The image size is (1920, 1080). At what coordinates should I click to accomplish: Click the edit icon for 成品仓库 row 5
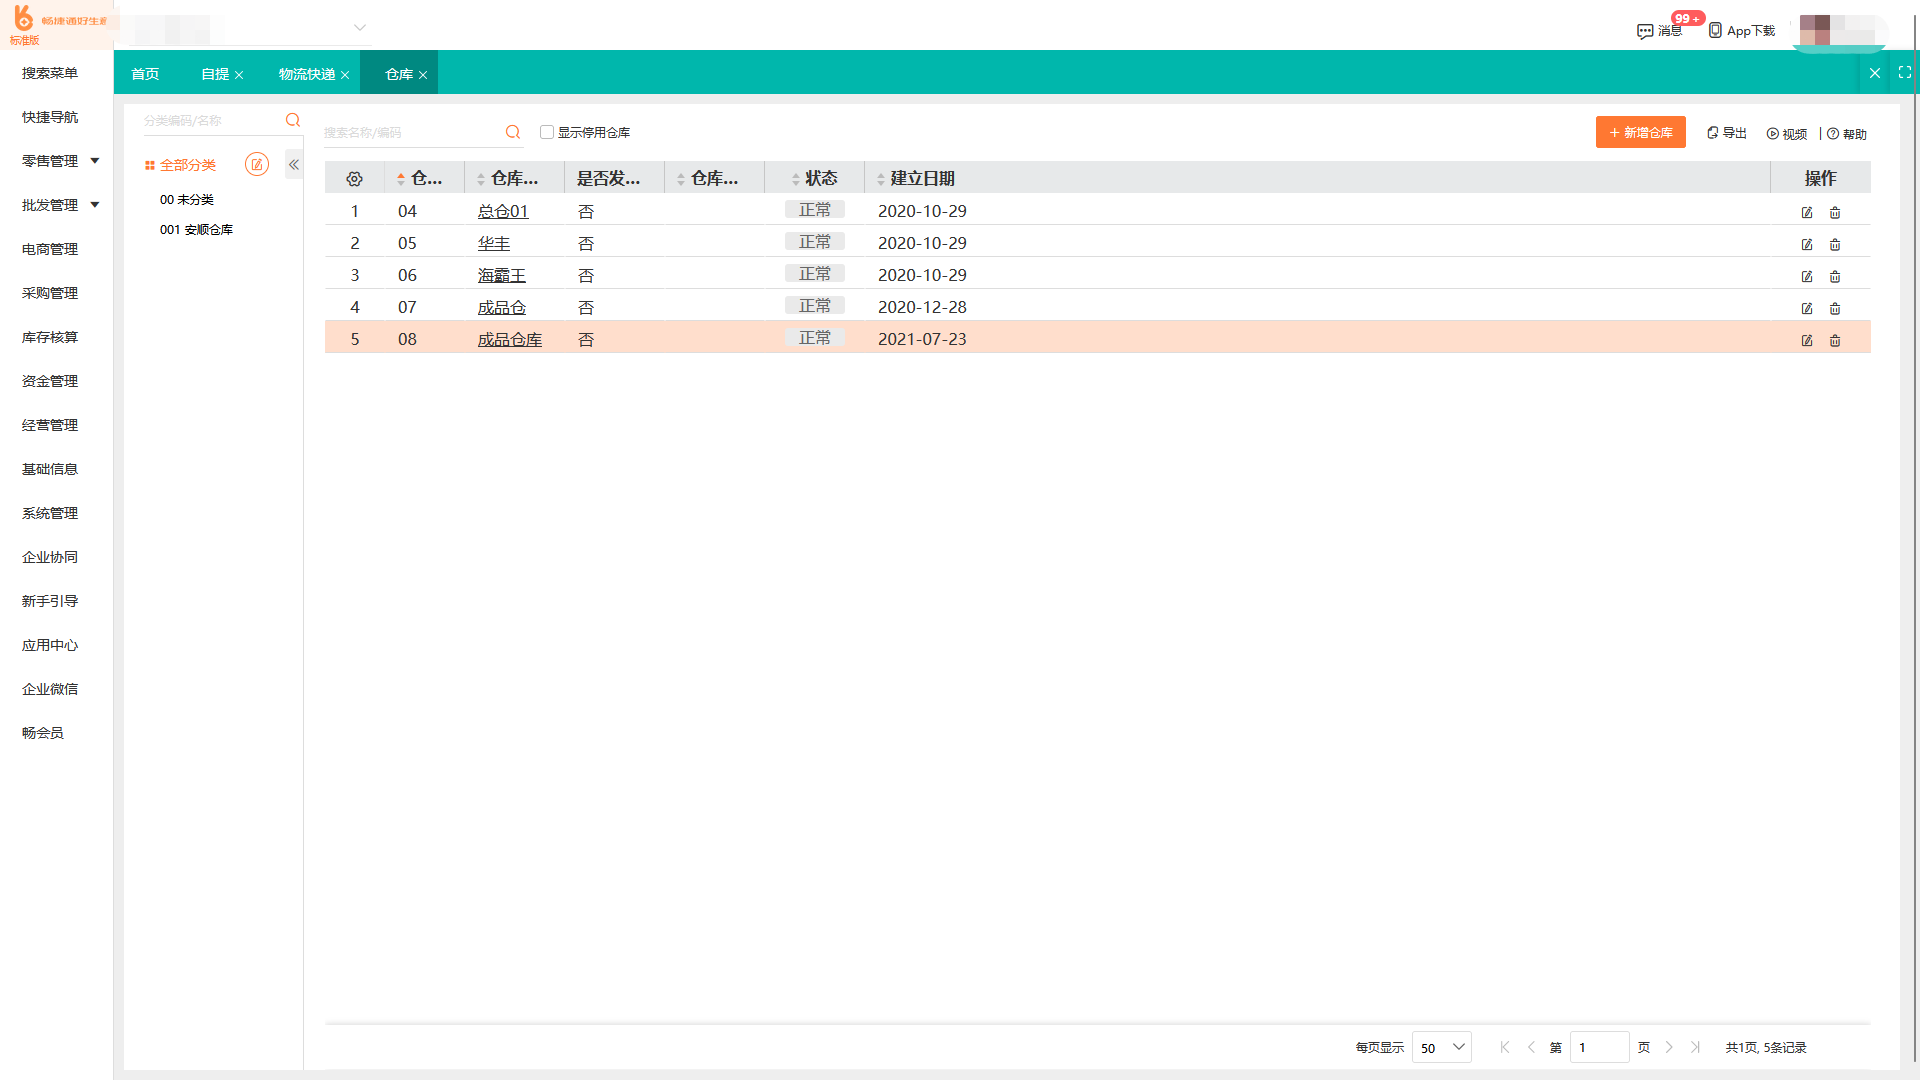(1807, 339)
